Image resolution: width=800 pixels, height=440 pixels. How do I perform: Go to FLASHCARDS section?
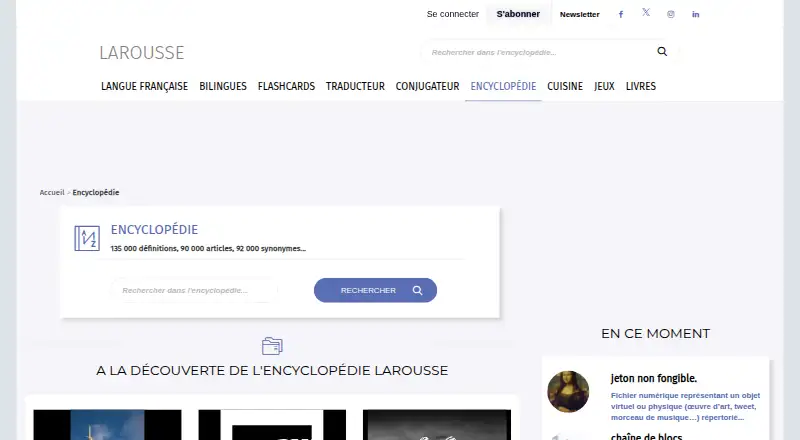point(286,86)
